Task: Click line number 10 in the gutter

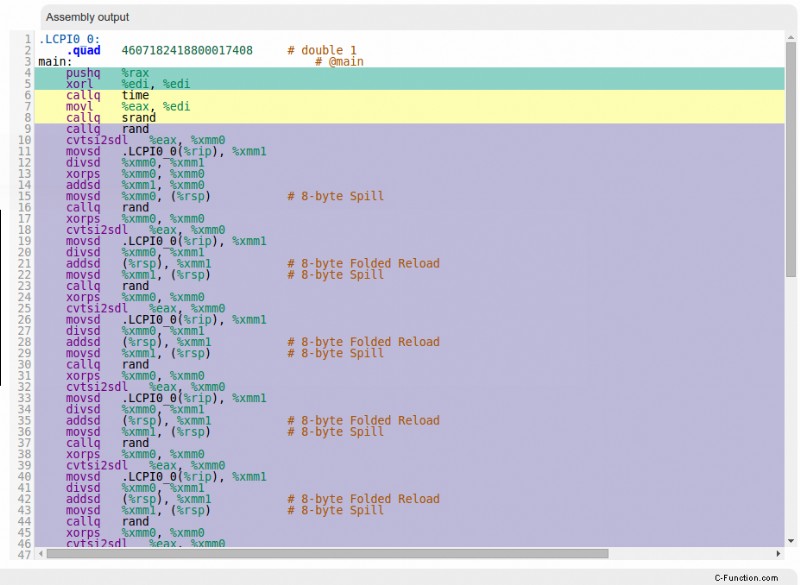Action: [x=24, y=140]
